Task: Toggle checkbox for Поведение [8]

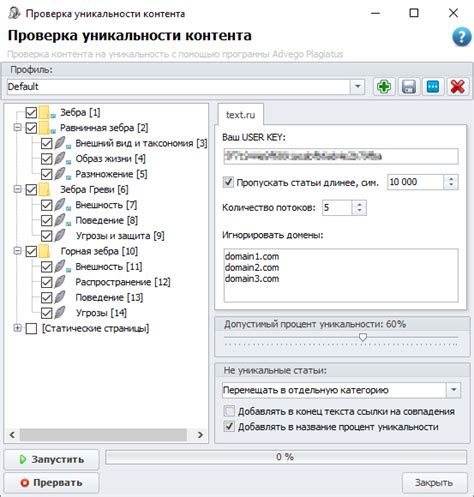Action: pyautogui.click(x=46, y=221)
